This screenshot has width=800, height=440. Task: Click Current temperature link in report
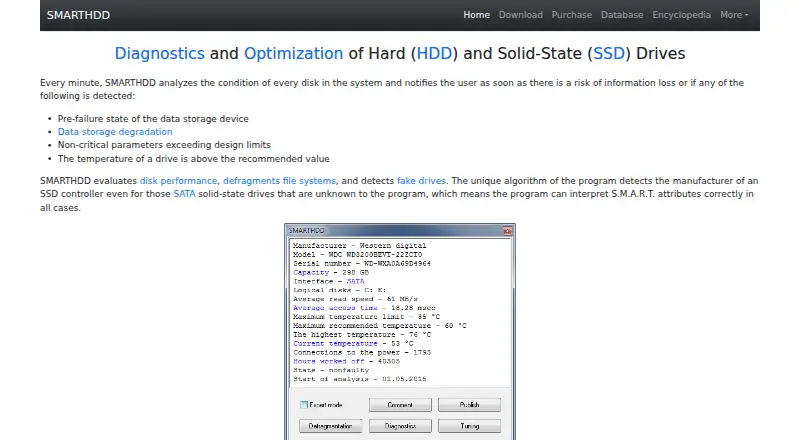pos(335,344)
